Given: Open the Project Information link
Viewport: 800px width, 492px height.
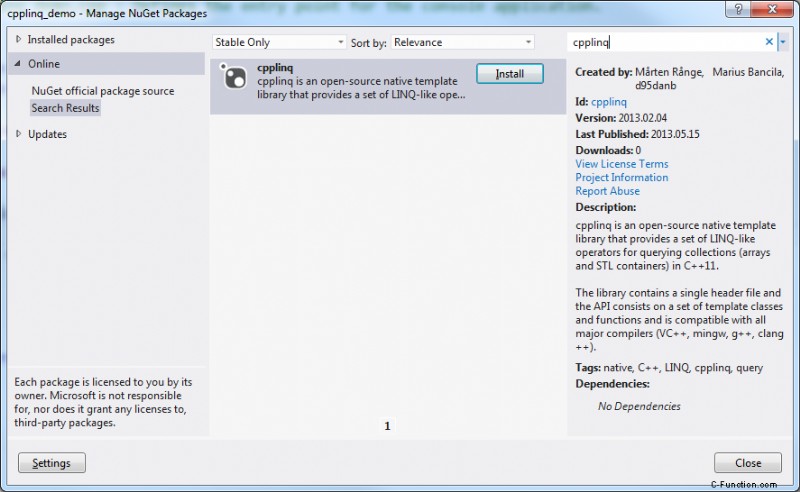Looking at the screenshot, I should pos(621,178).
